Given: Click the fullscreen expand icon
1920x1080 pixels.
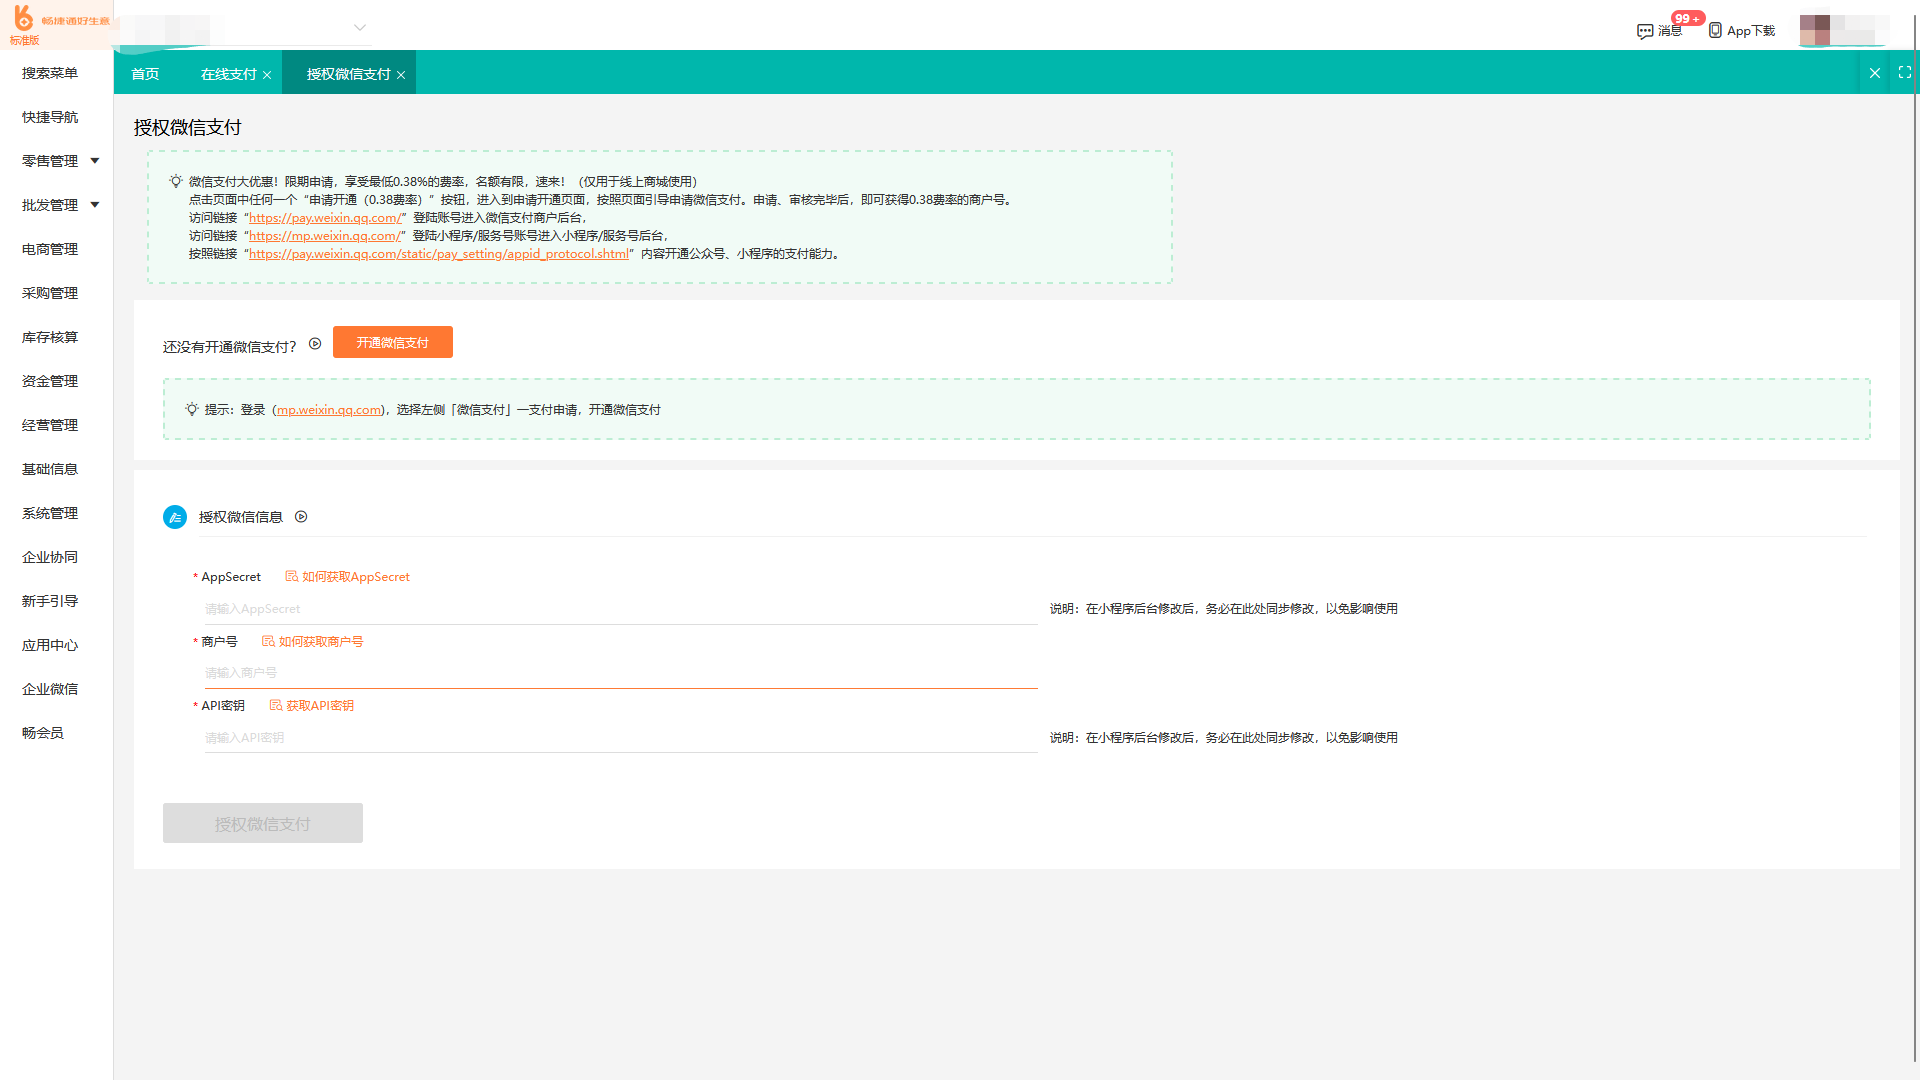Looking at the screenshot, I should point(1904,73).
